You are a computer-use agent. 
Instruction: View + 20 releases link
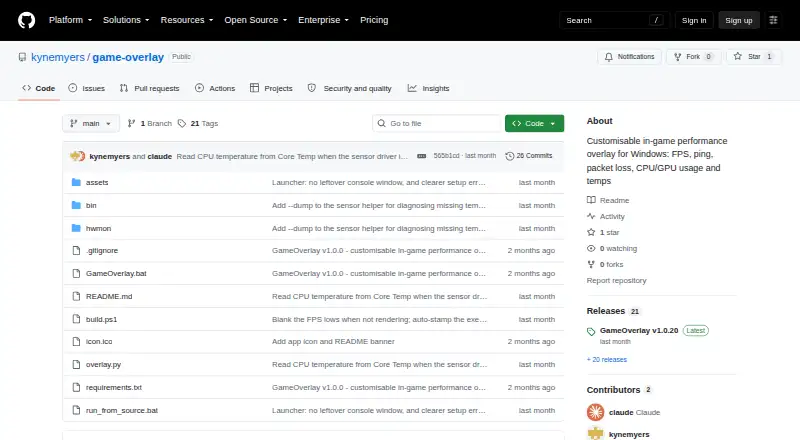607,359
